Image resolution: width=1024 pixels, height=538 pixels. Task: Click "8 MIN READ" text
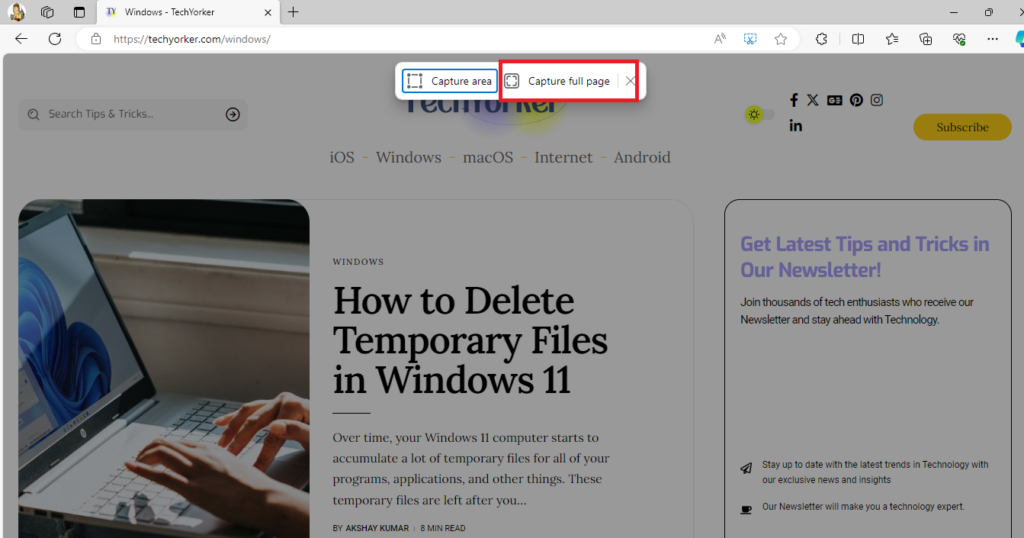[443, 528]
